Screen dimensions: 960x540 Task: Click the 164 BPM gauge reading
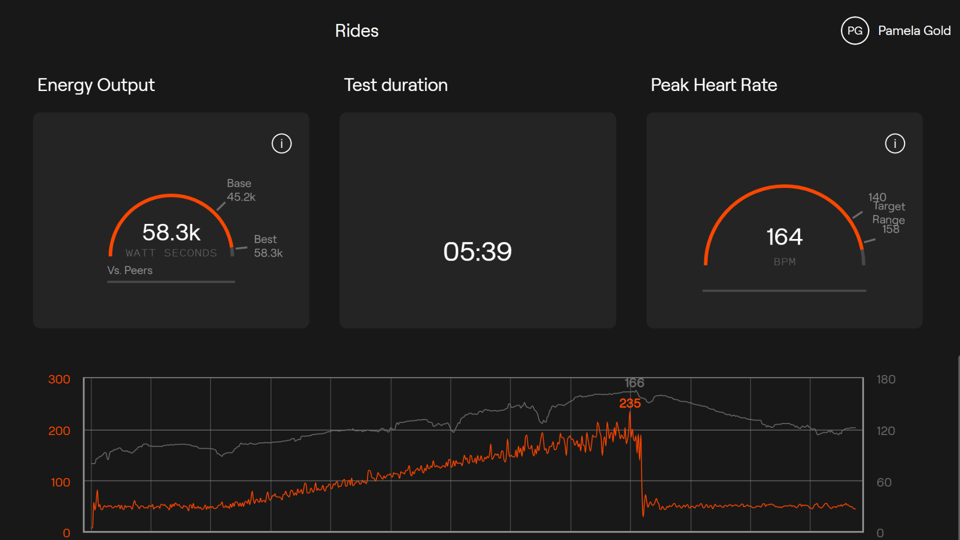784,237
